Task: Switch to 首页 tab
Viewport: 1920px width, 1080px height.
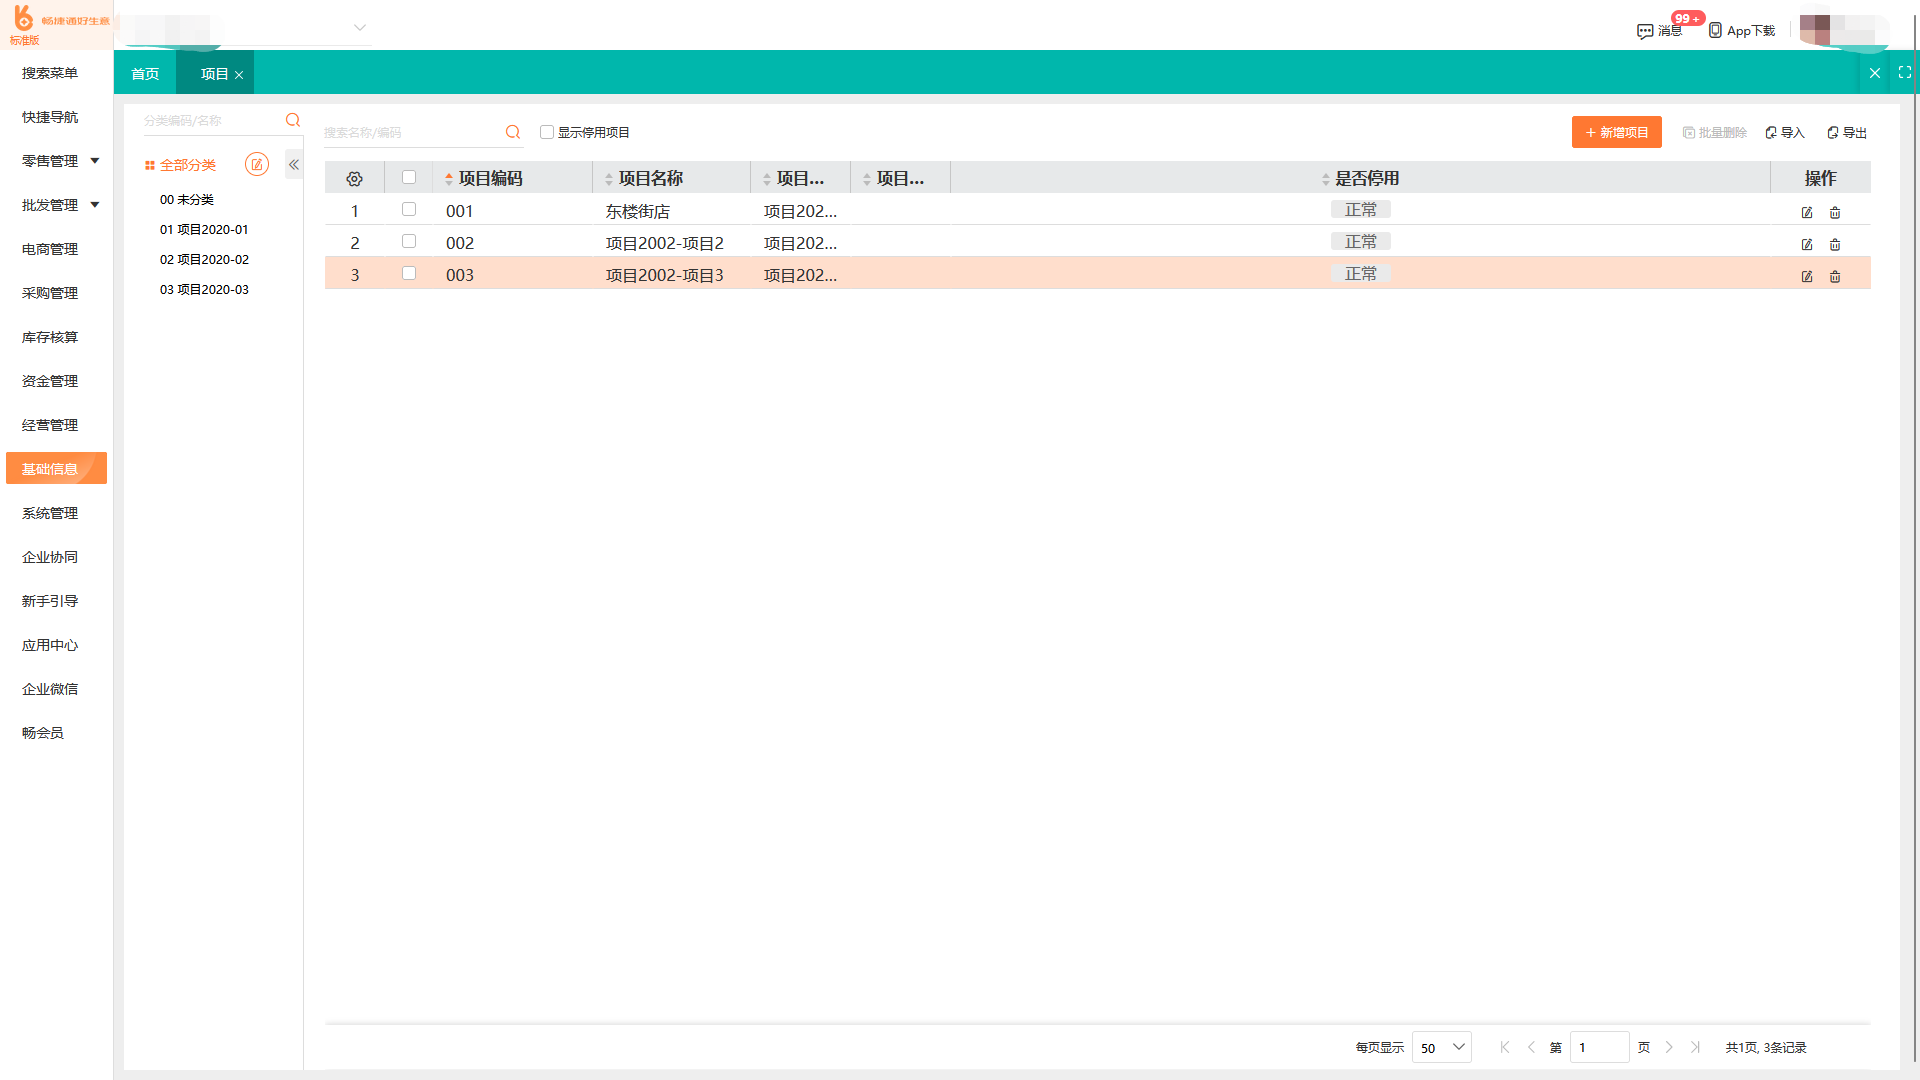Action: pyautogui.click(x=145, y=73)
